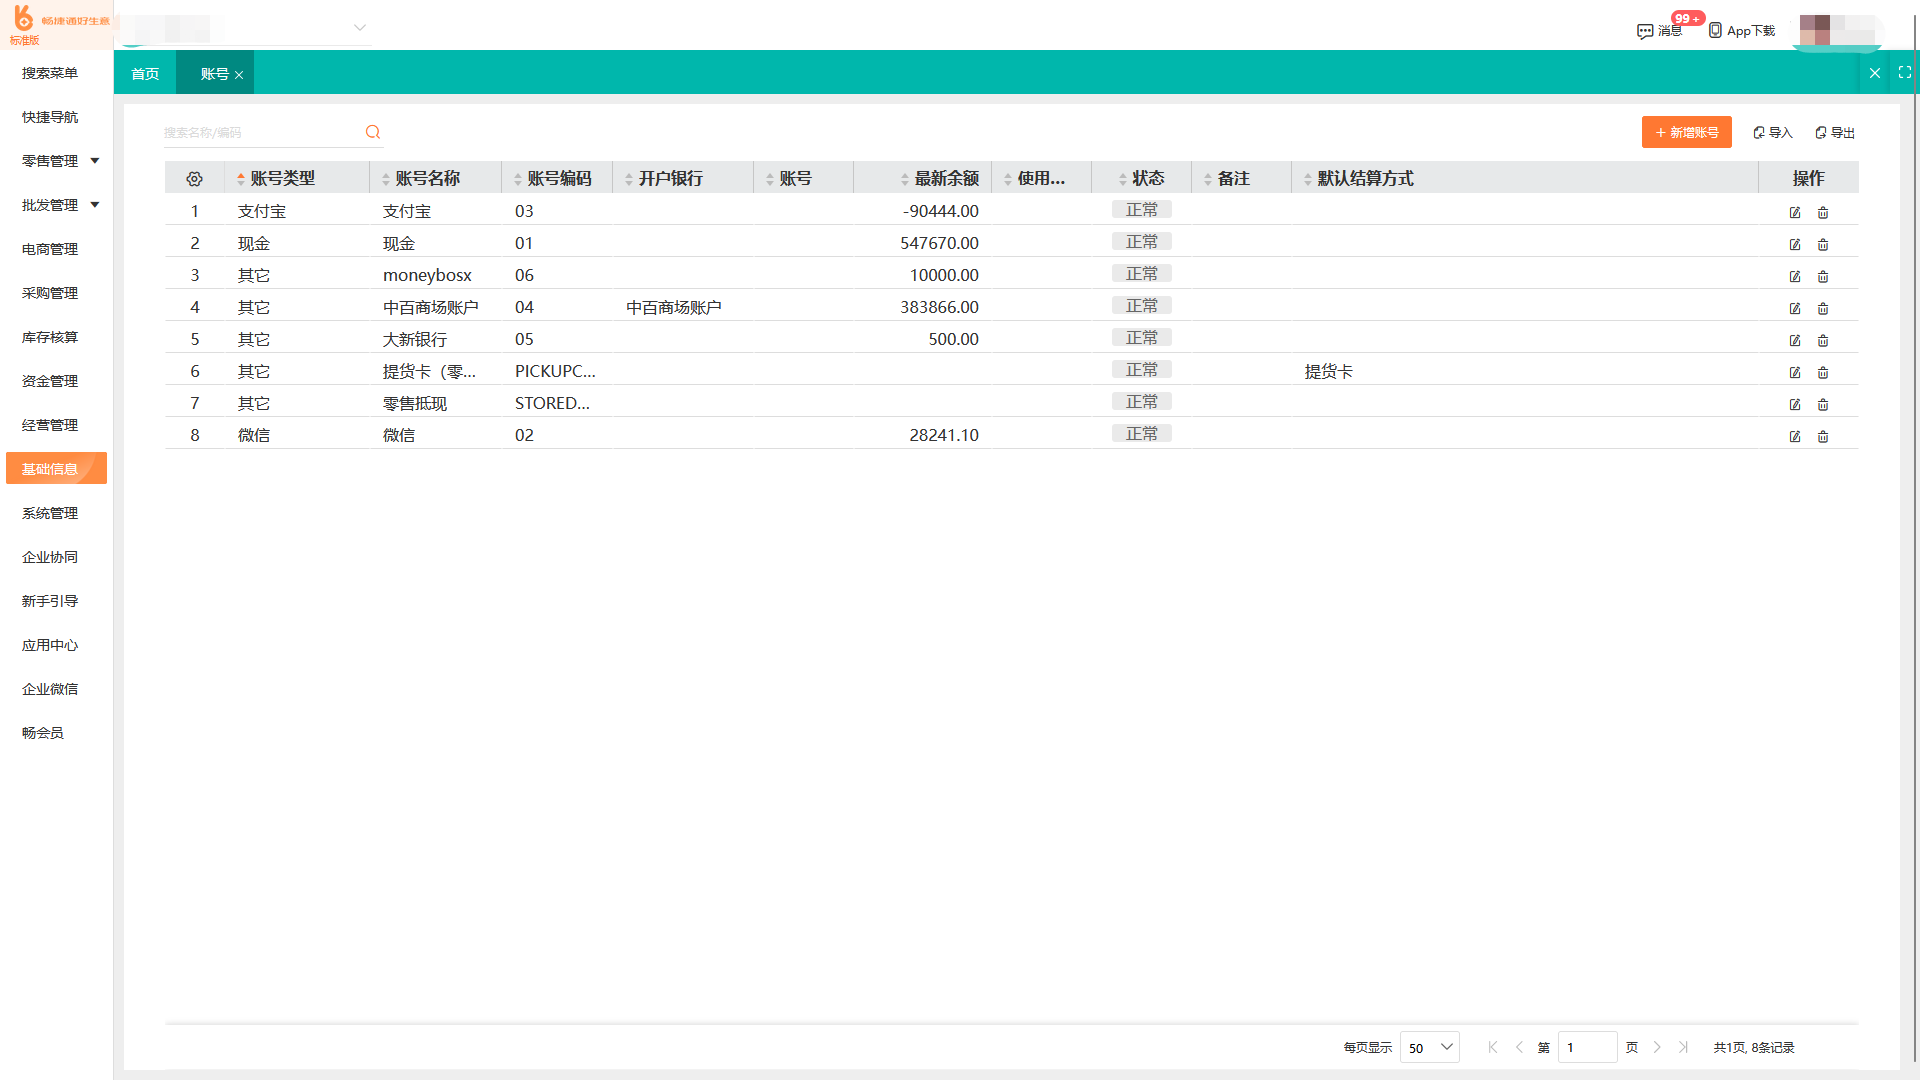This screenshot has height=1080, width=1920.
Task: Click the delete icon for 中百商场账户
Action: (x=1824, y=307)
